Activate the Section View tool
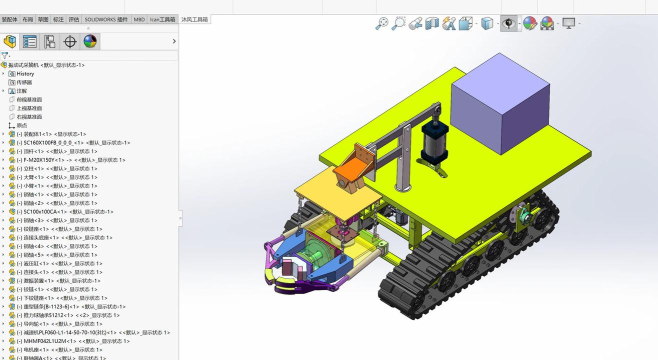 pos(432,23)
